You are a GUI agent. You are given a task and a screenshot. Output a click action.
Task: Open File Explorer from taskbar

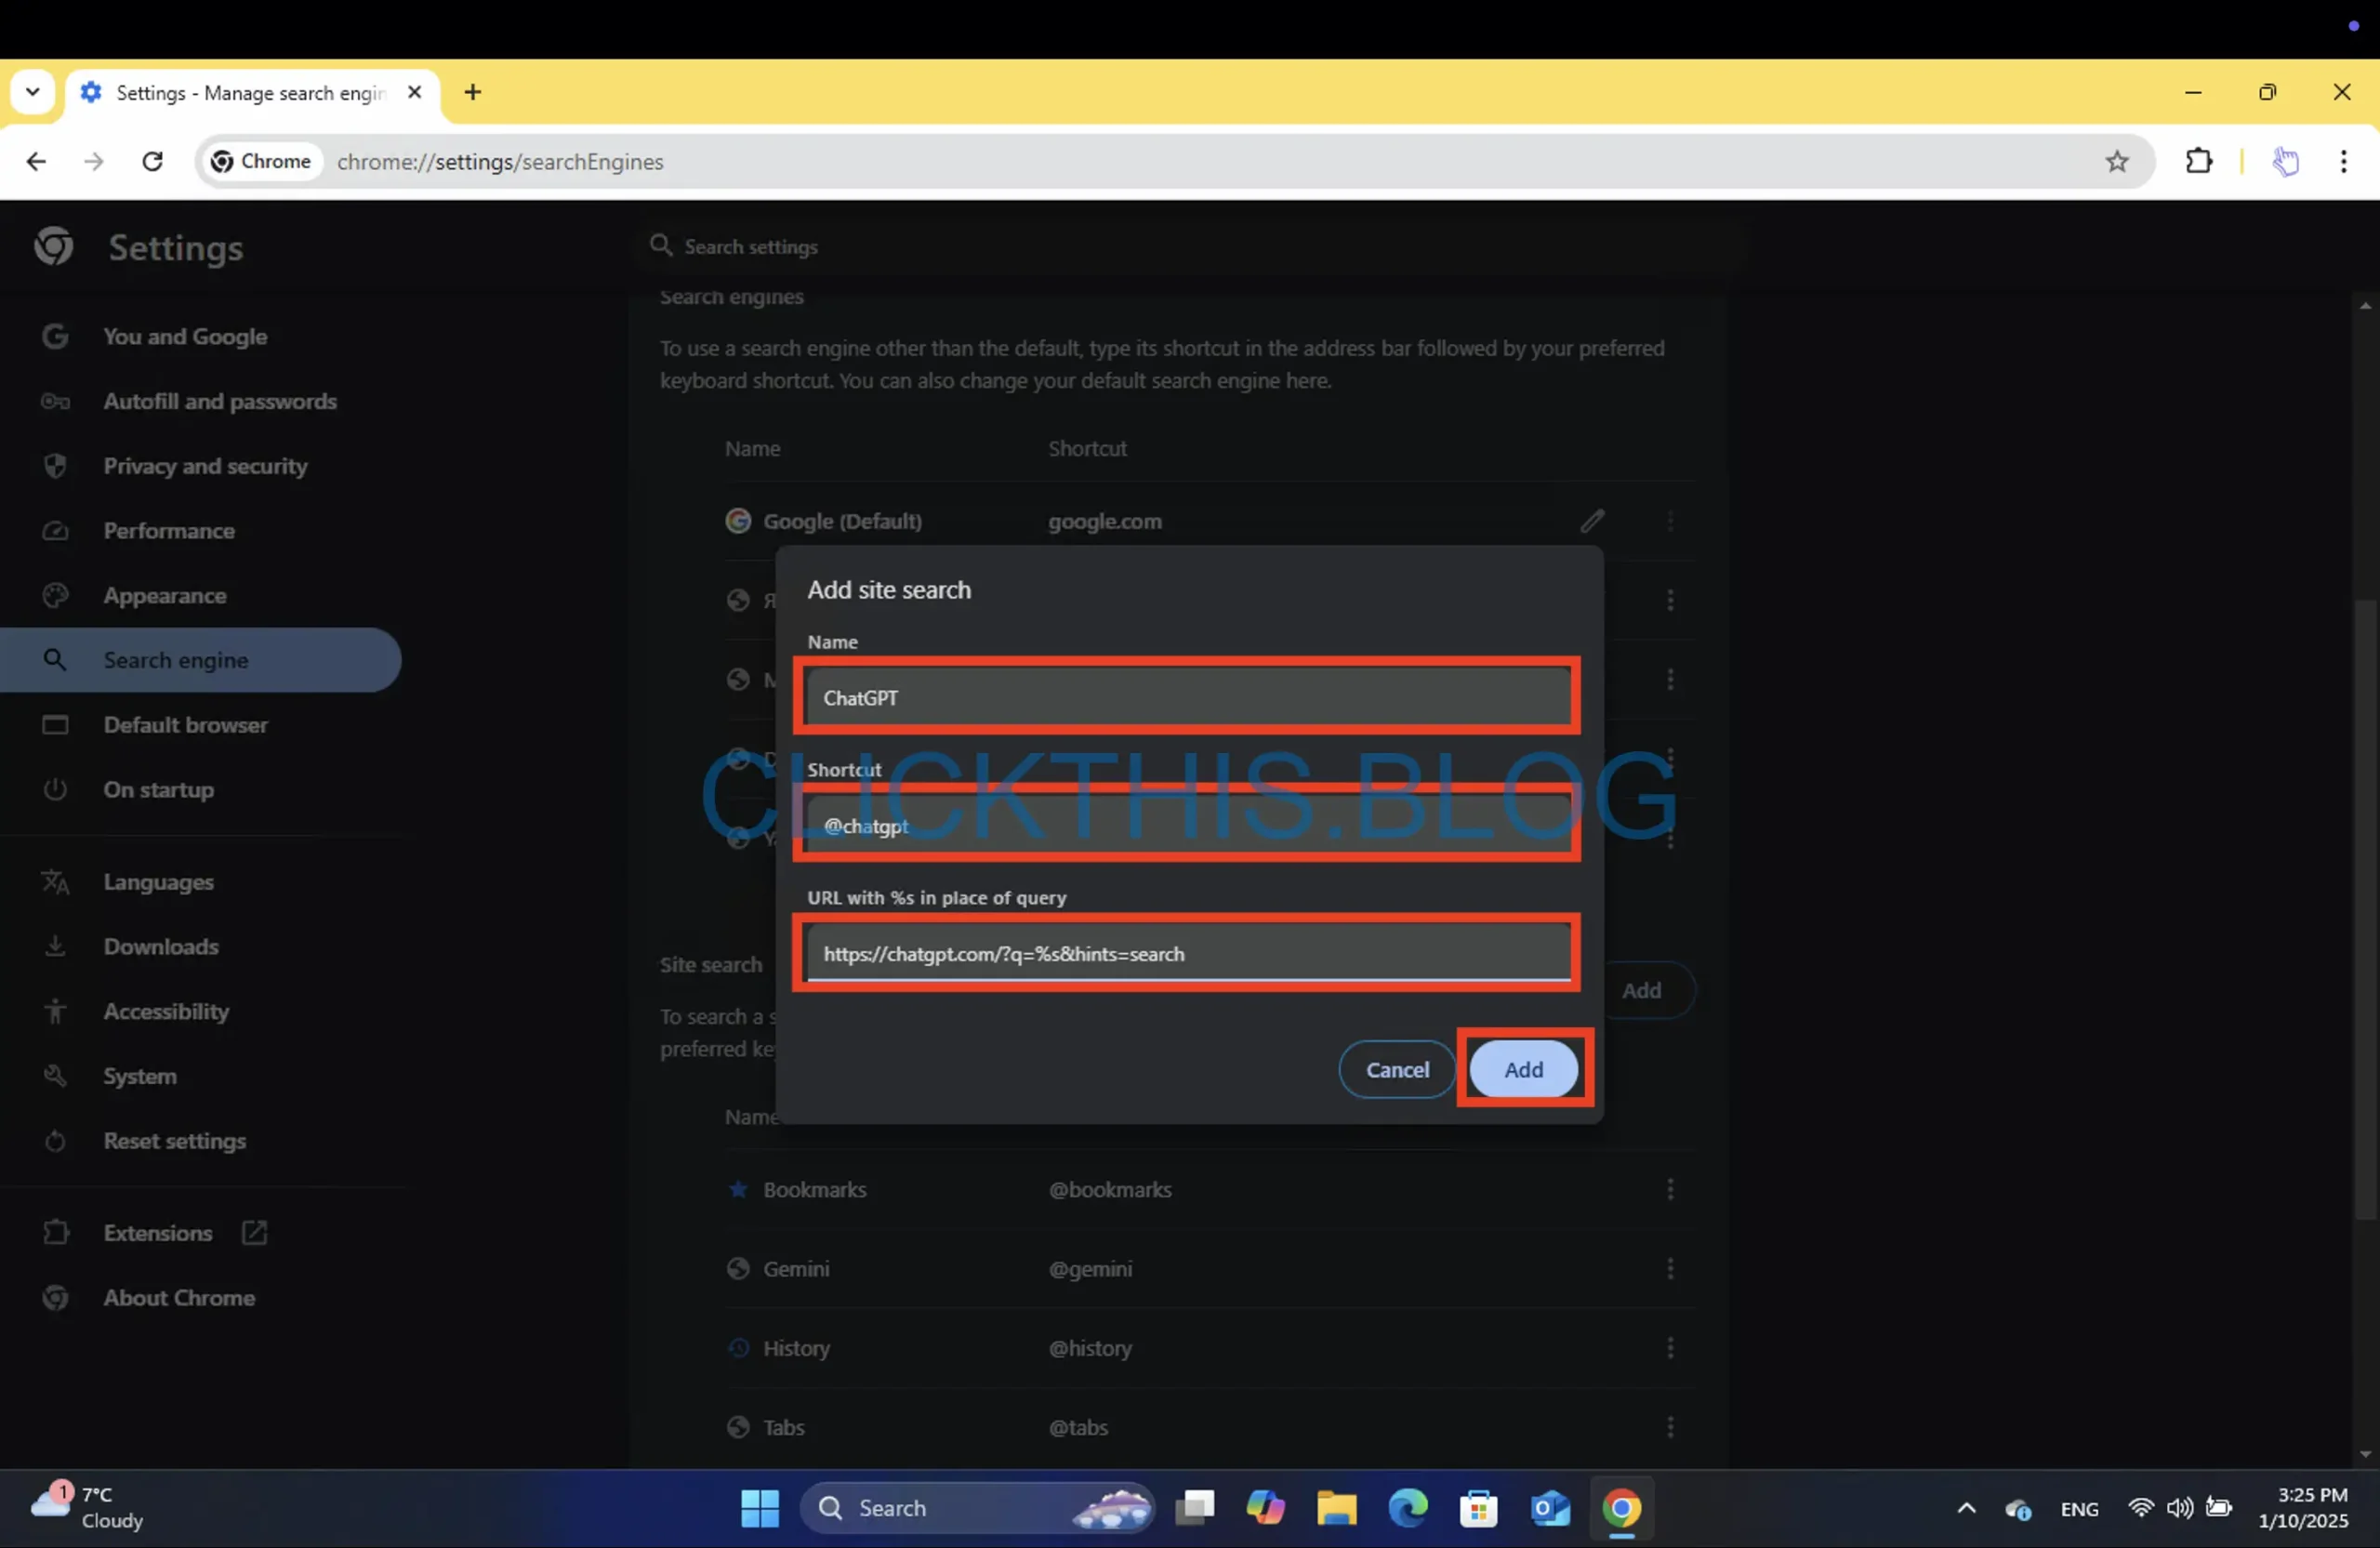[x=1336, y=1508]
